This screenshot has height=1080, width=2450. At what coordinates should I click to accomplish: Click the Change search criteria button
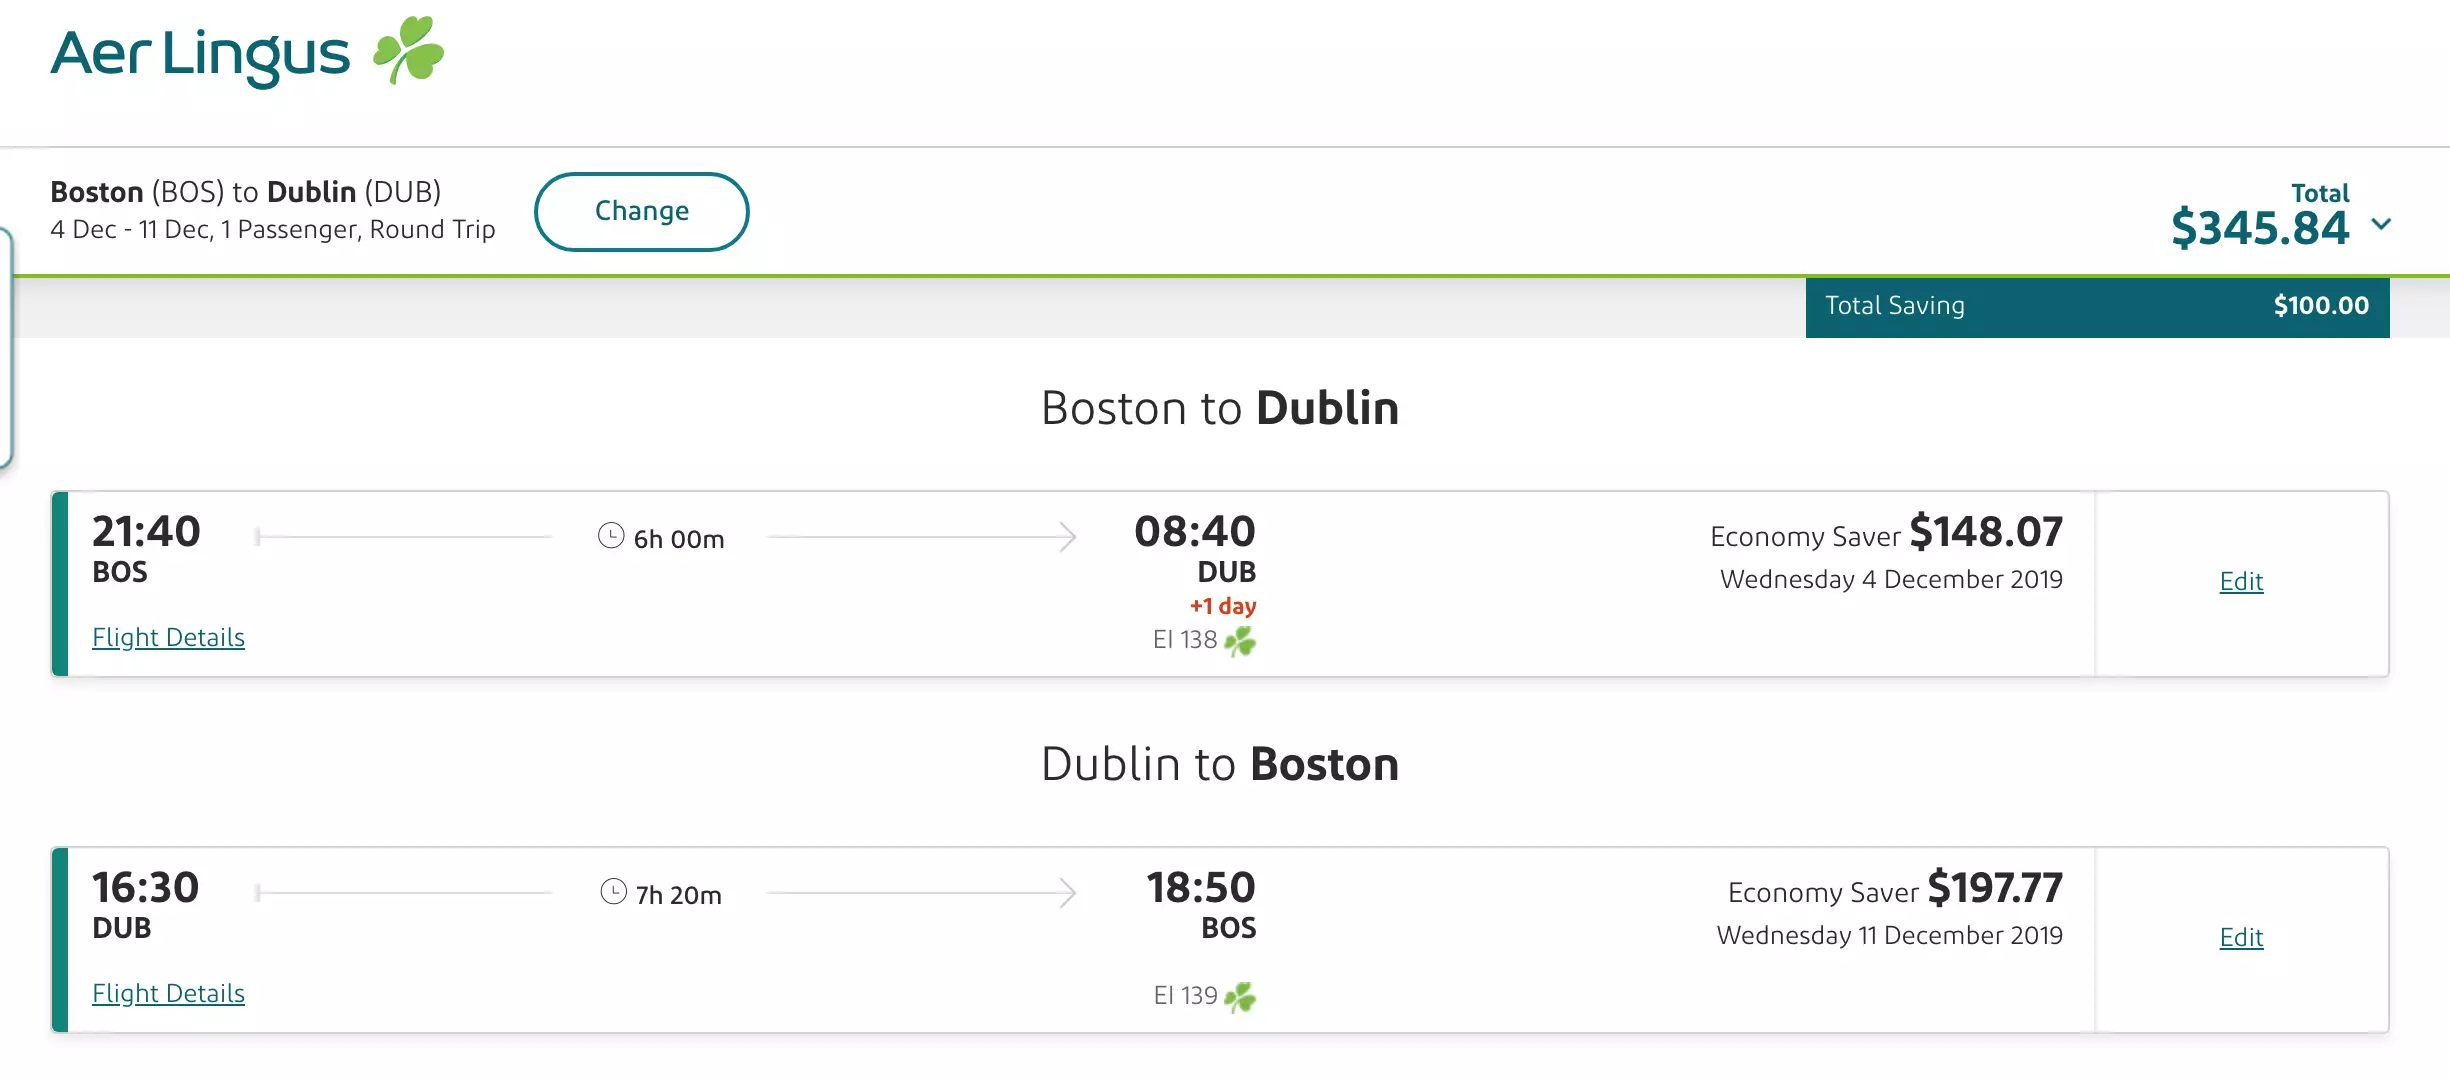point(641,209)
